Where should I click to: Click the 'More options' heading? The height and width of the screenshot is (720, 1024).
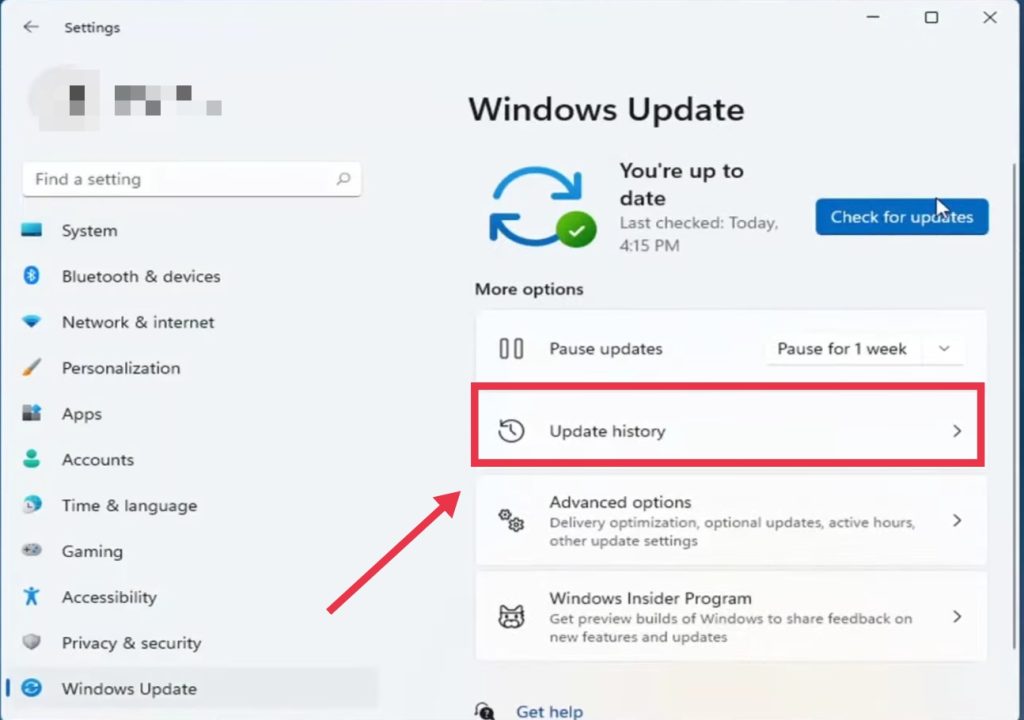tap(529, 289)
